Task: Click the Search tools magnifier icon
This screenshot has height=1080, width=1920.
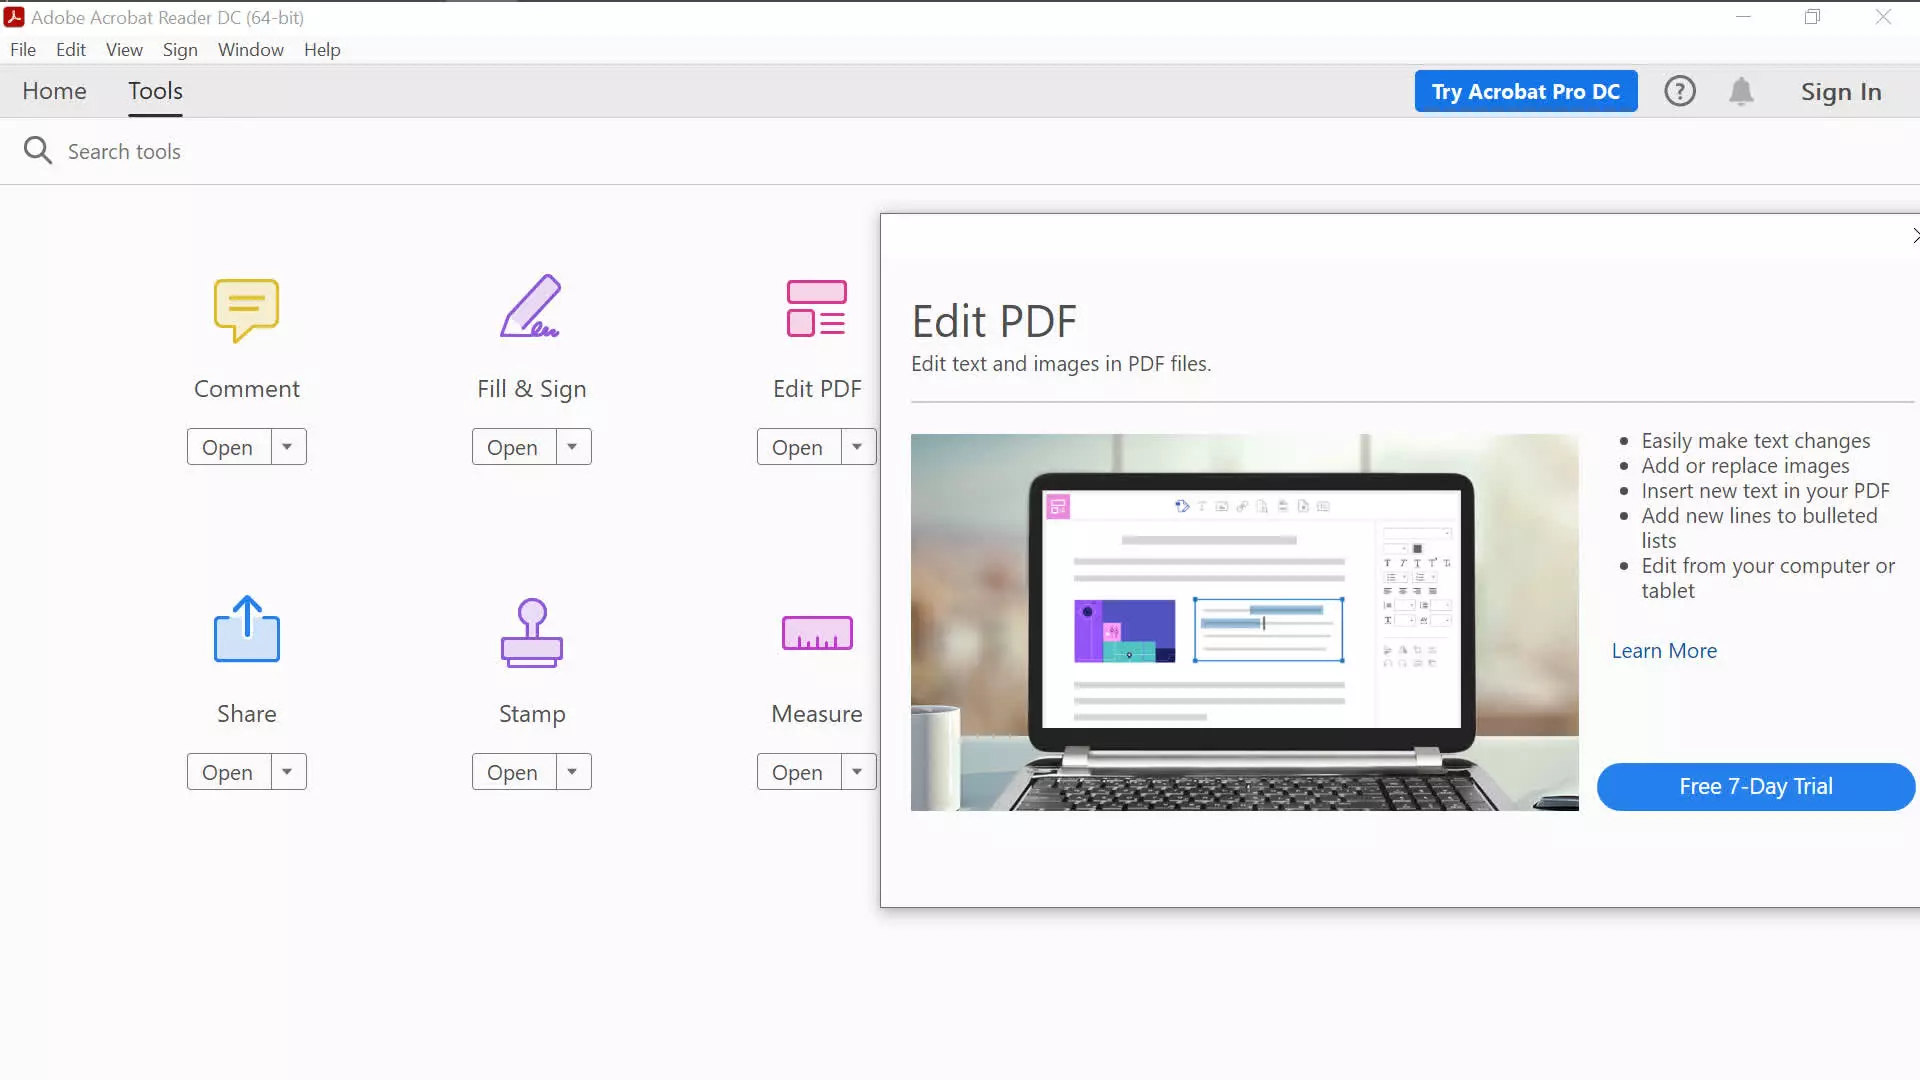Action: pos(37,149)
